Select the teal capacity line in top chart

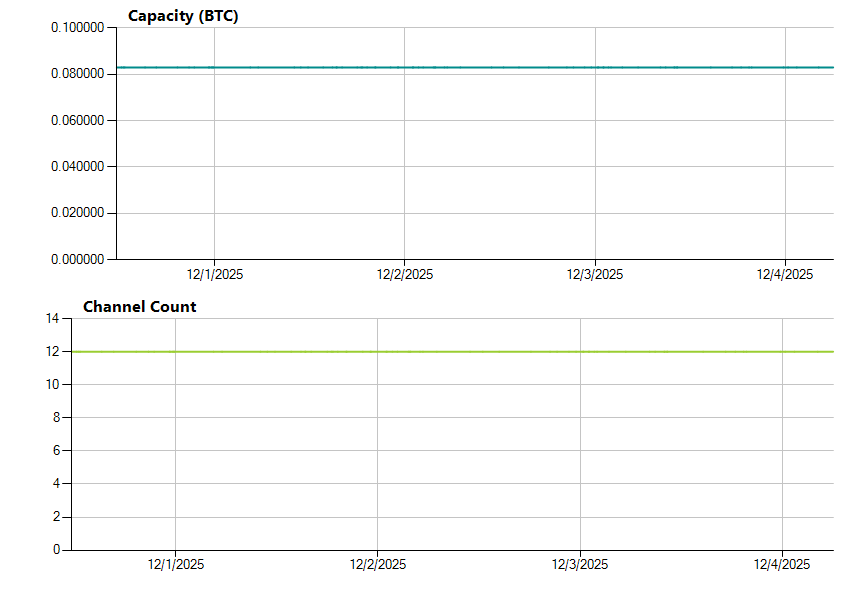pos(475,67)
